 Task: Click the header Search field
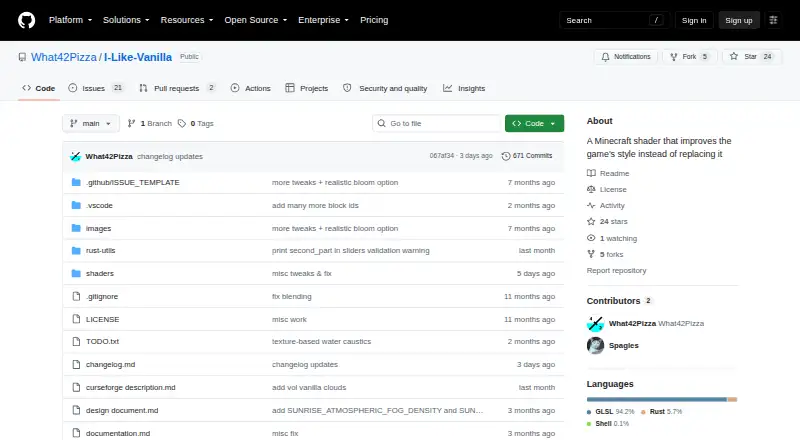coord(614,20)
